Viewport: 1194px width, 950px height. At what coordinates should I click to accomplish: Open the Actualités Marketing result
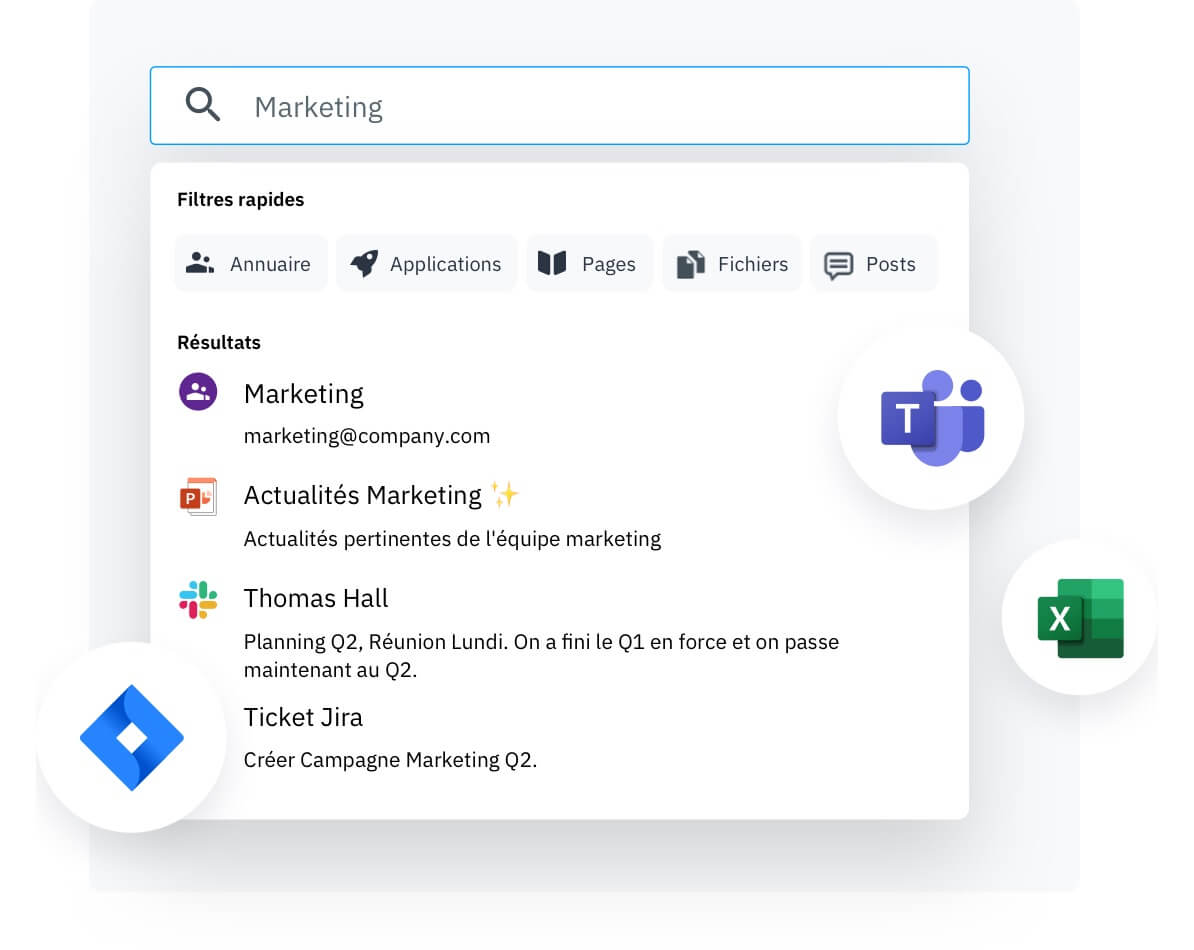[x=363, y=495]
